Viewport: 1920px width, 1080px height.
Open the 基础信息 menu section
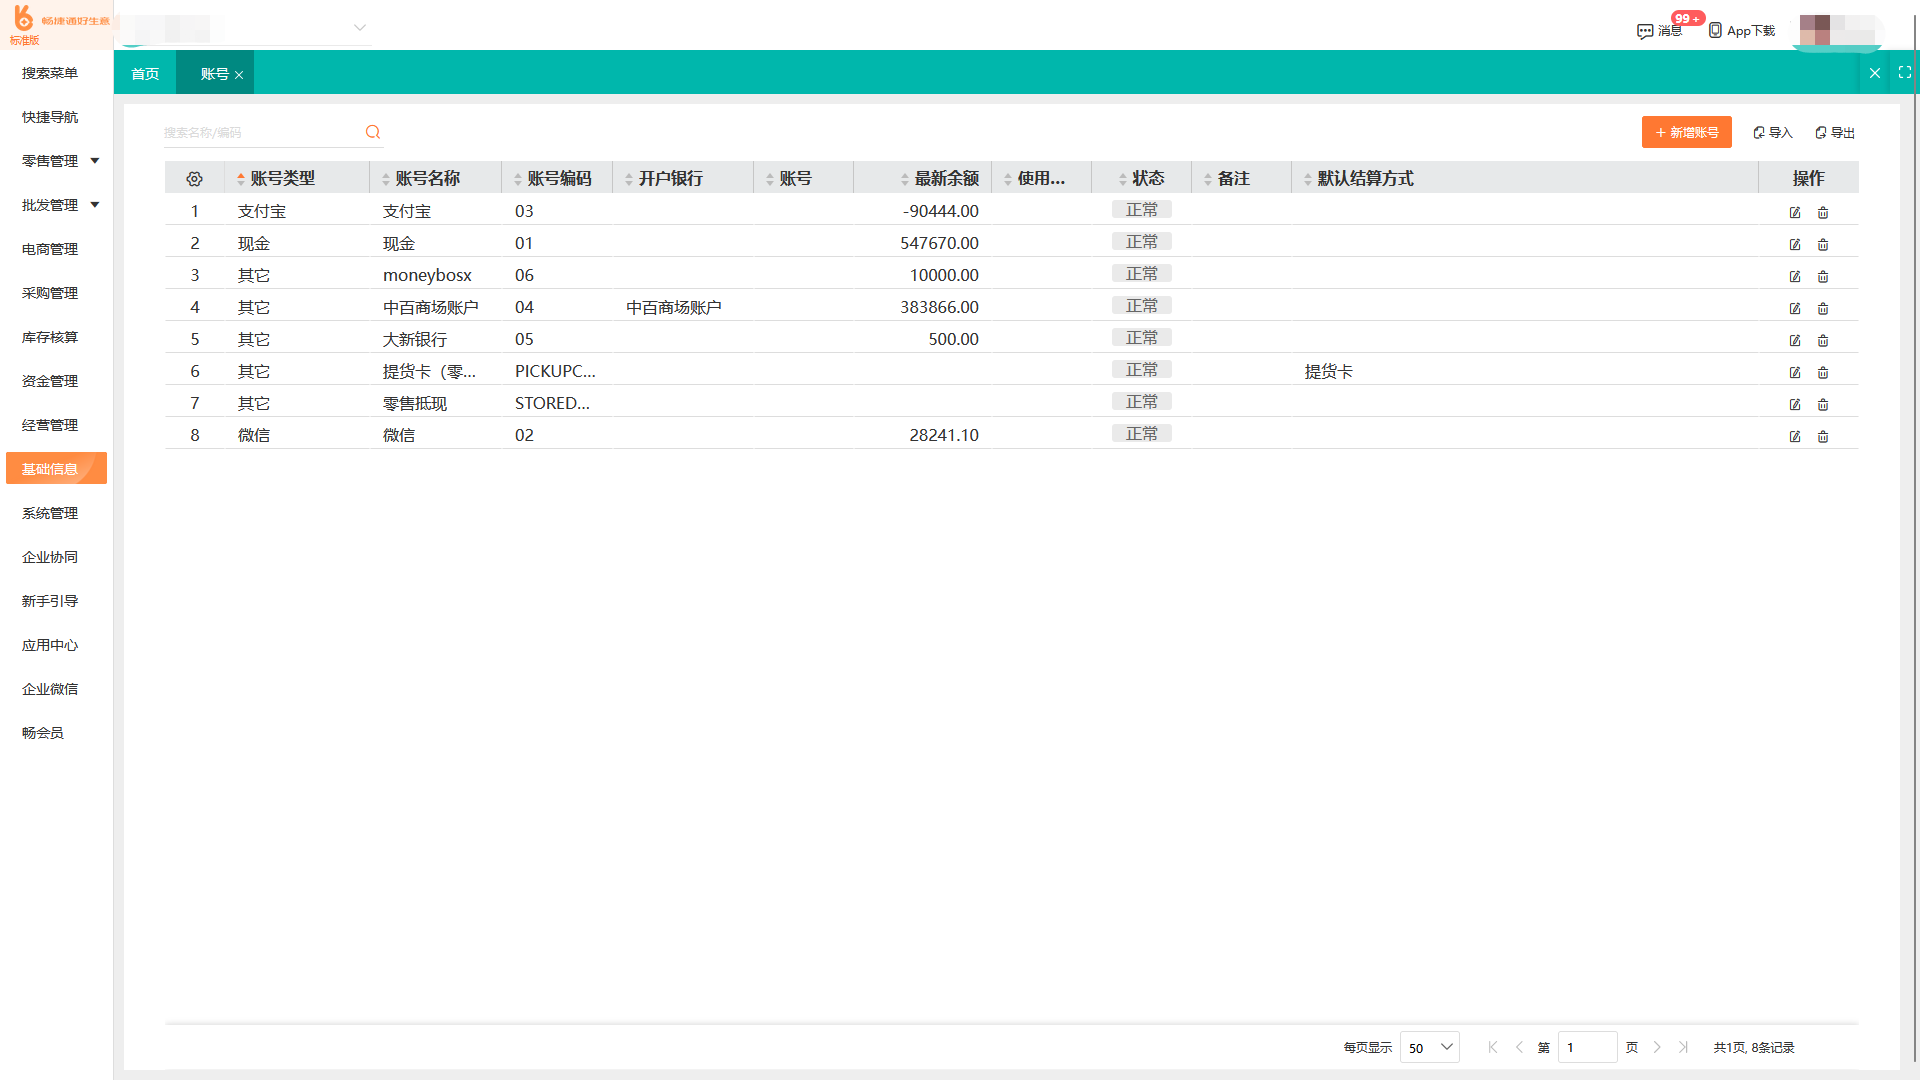[53, 468]
